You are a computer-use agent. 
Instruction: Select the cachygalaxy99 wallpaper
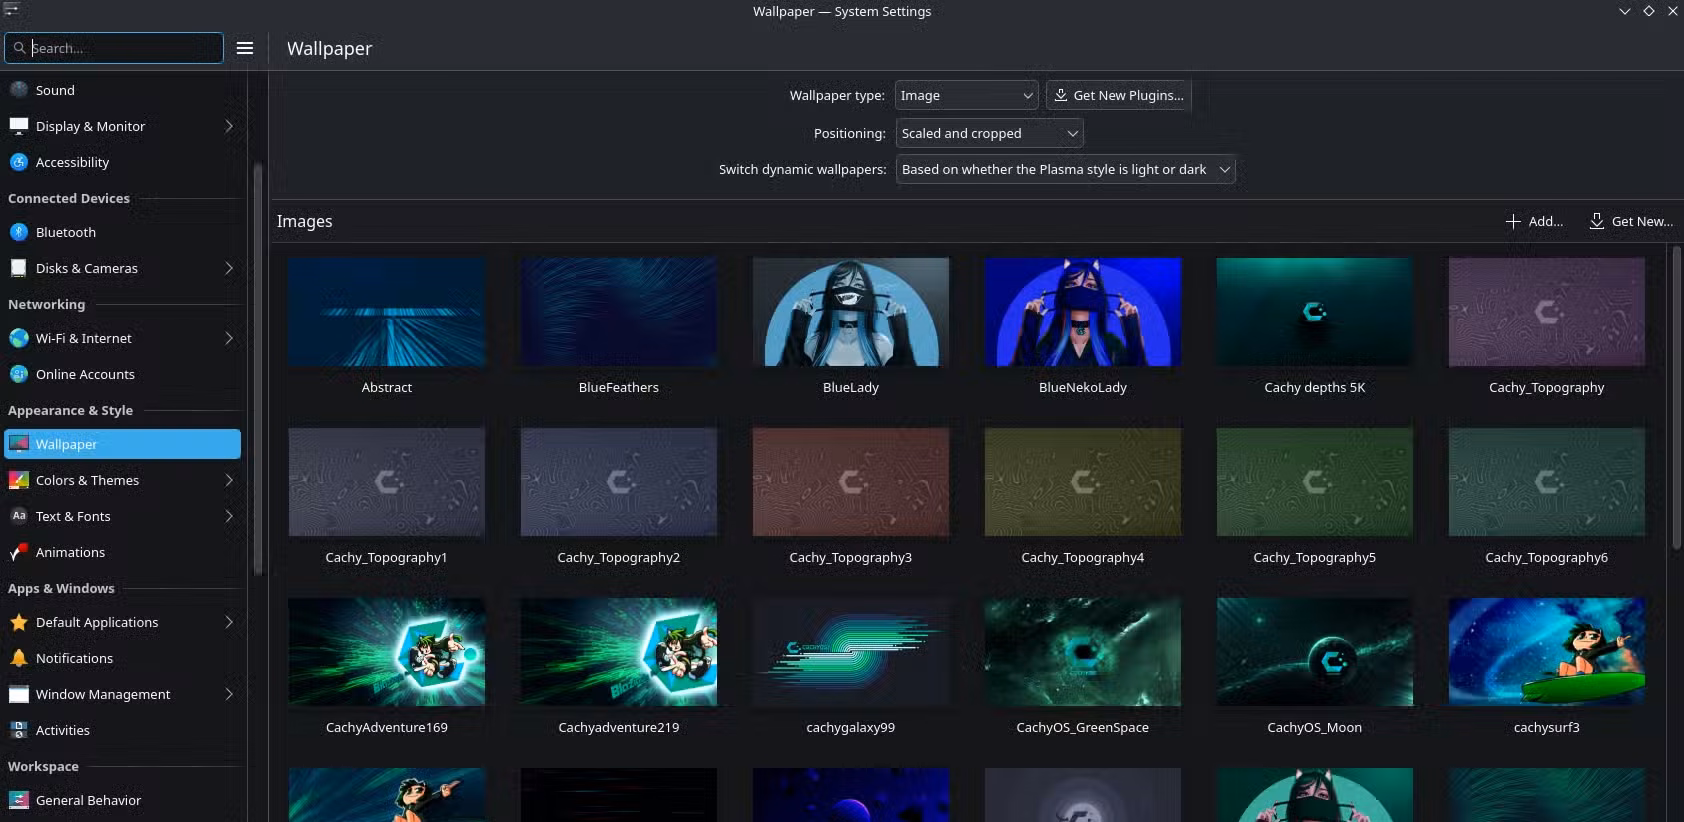[x=851, y=652]
